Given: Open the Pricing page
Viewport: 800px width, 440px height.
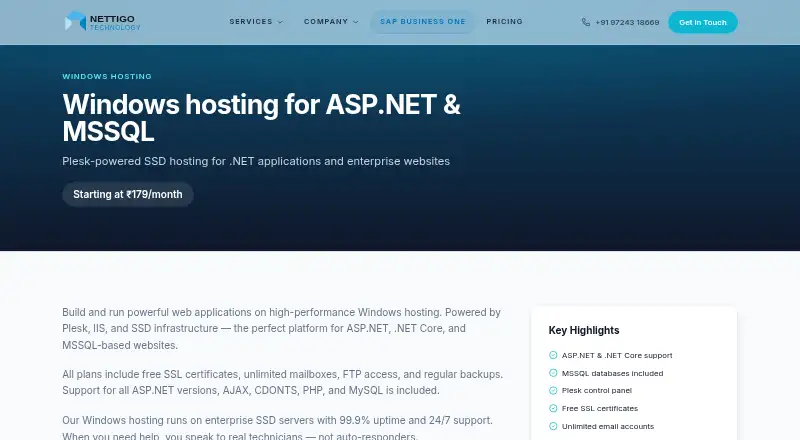Looking at the screenshot, I should (x=505, y=21).
